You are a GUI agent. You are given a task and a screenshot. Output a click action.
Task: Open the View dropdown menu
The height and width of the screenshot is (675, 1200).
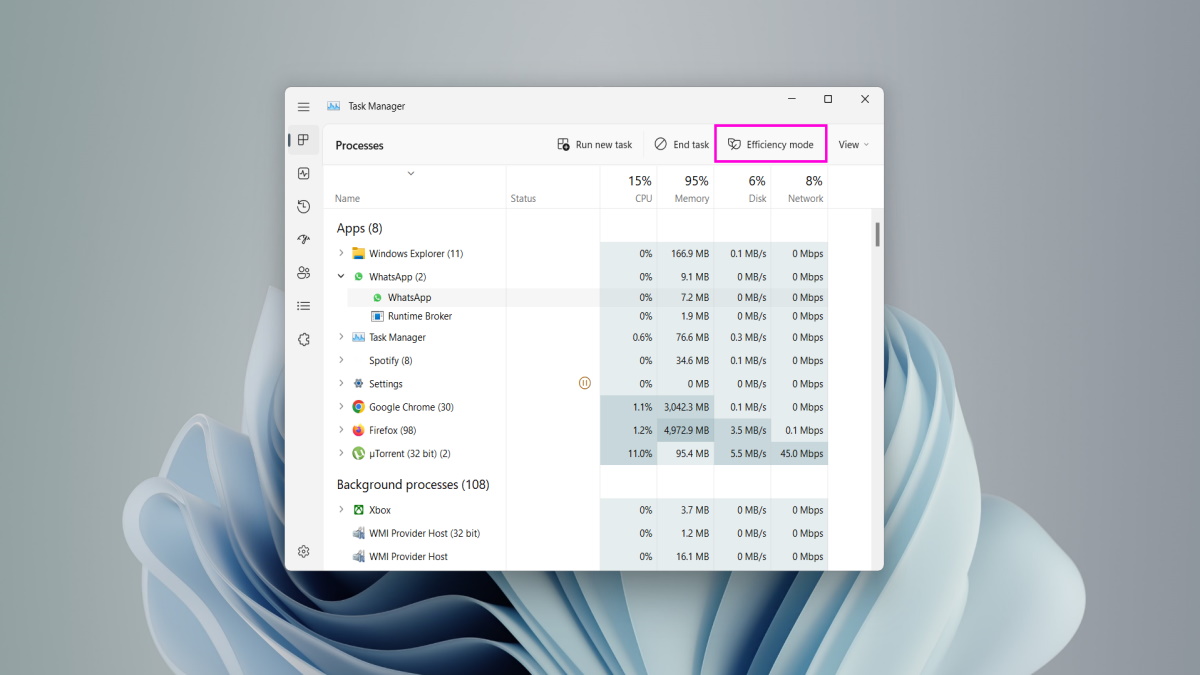(x=853, y=145)
